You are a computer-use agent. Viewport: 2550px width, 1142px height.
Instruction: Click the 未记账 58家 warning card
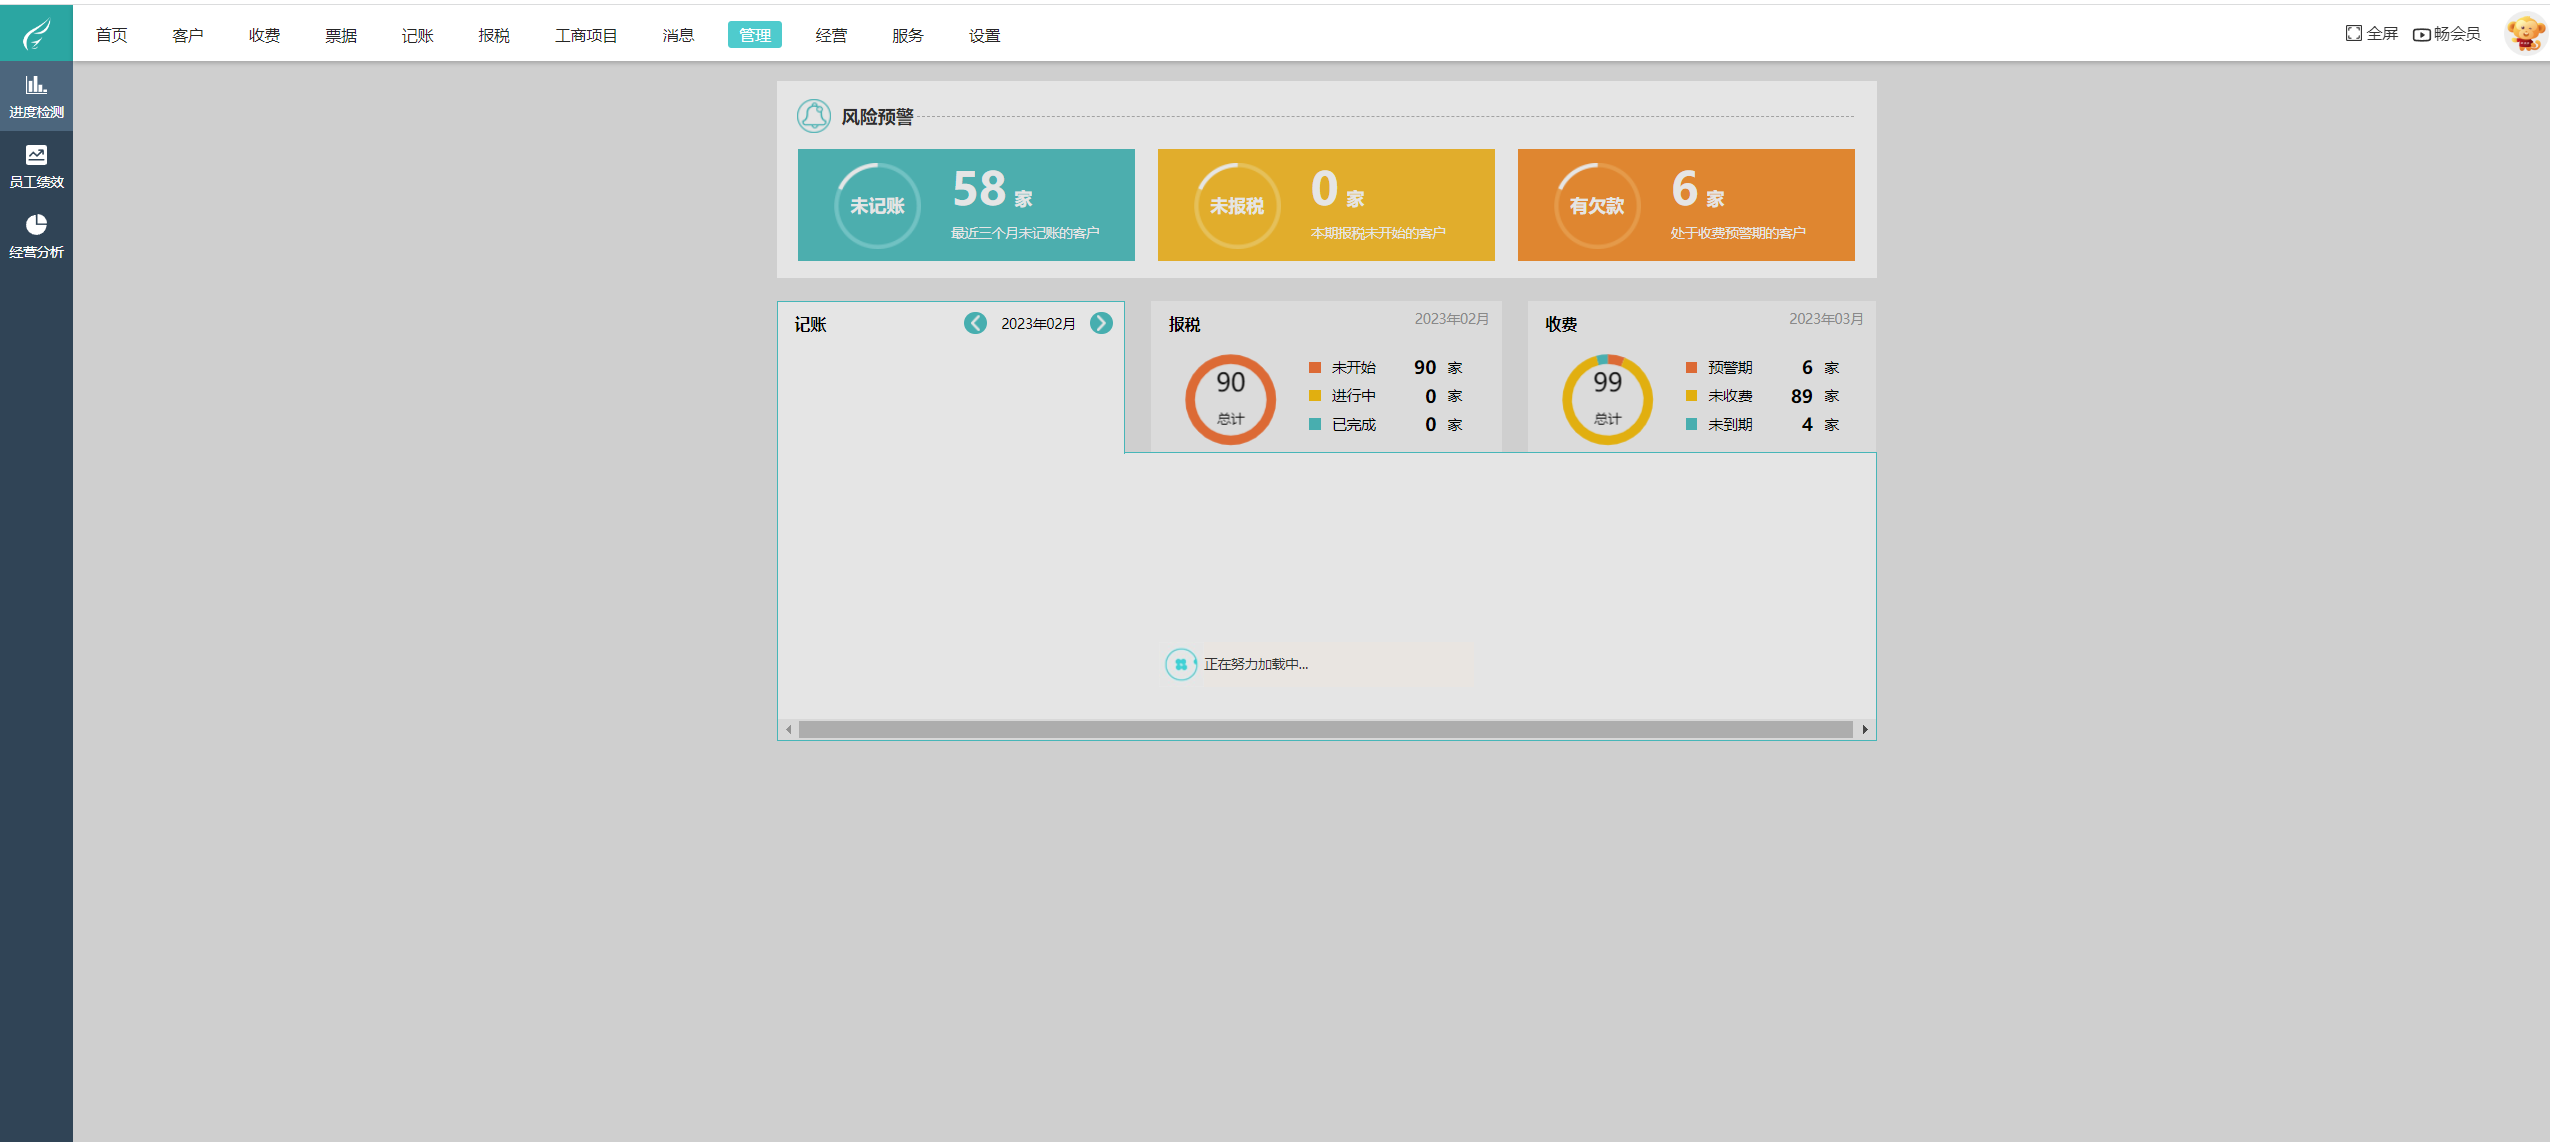[968, 202]
